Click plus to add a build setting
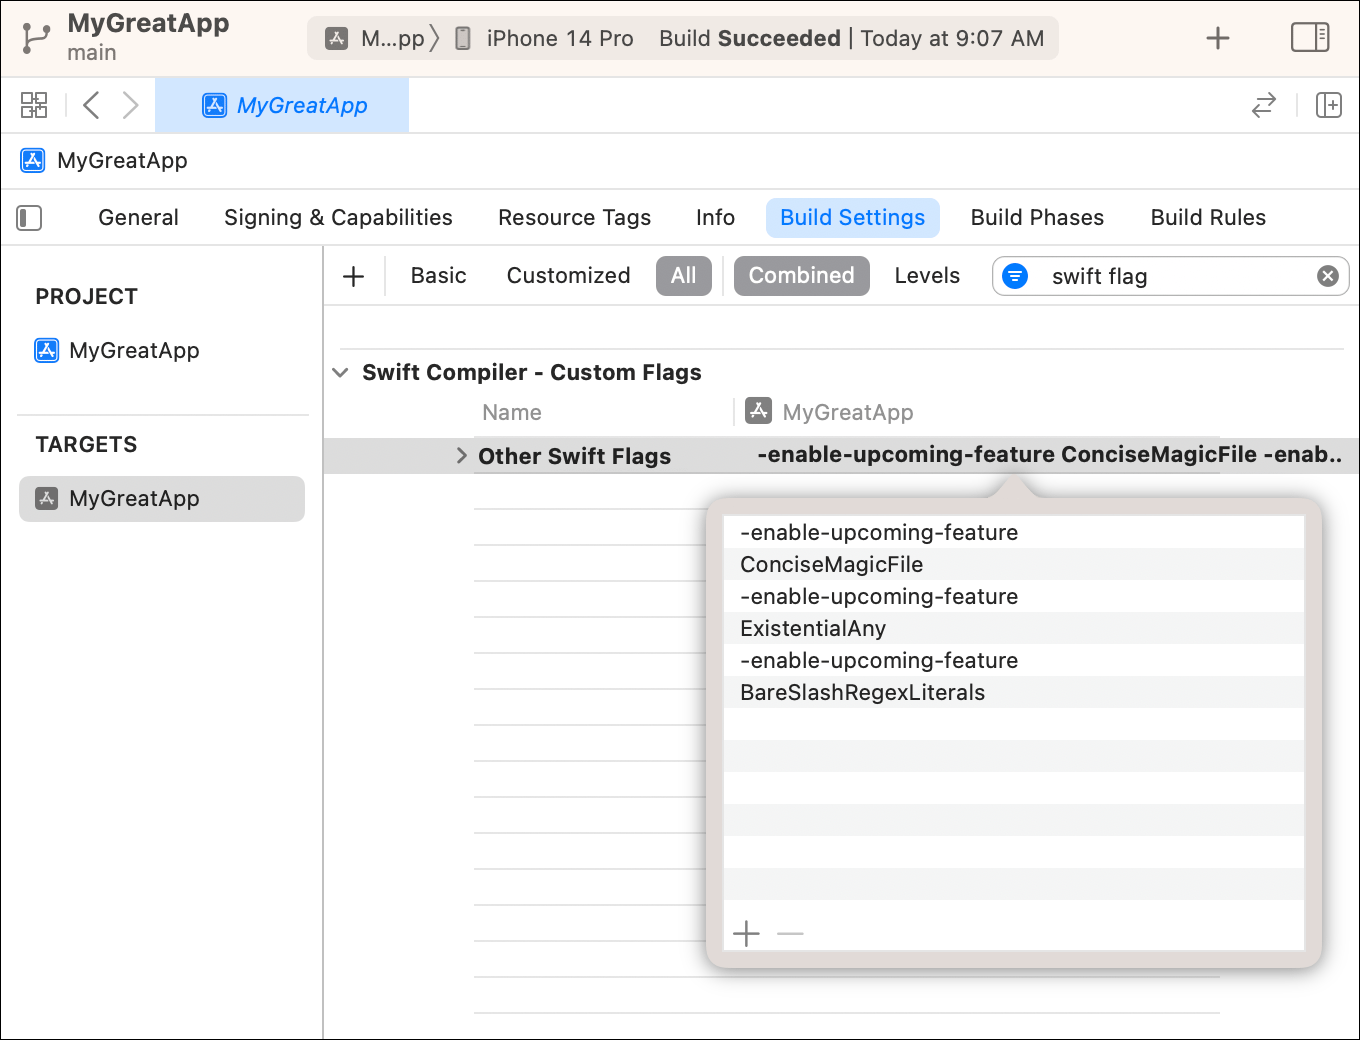 click(354, 275)
